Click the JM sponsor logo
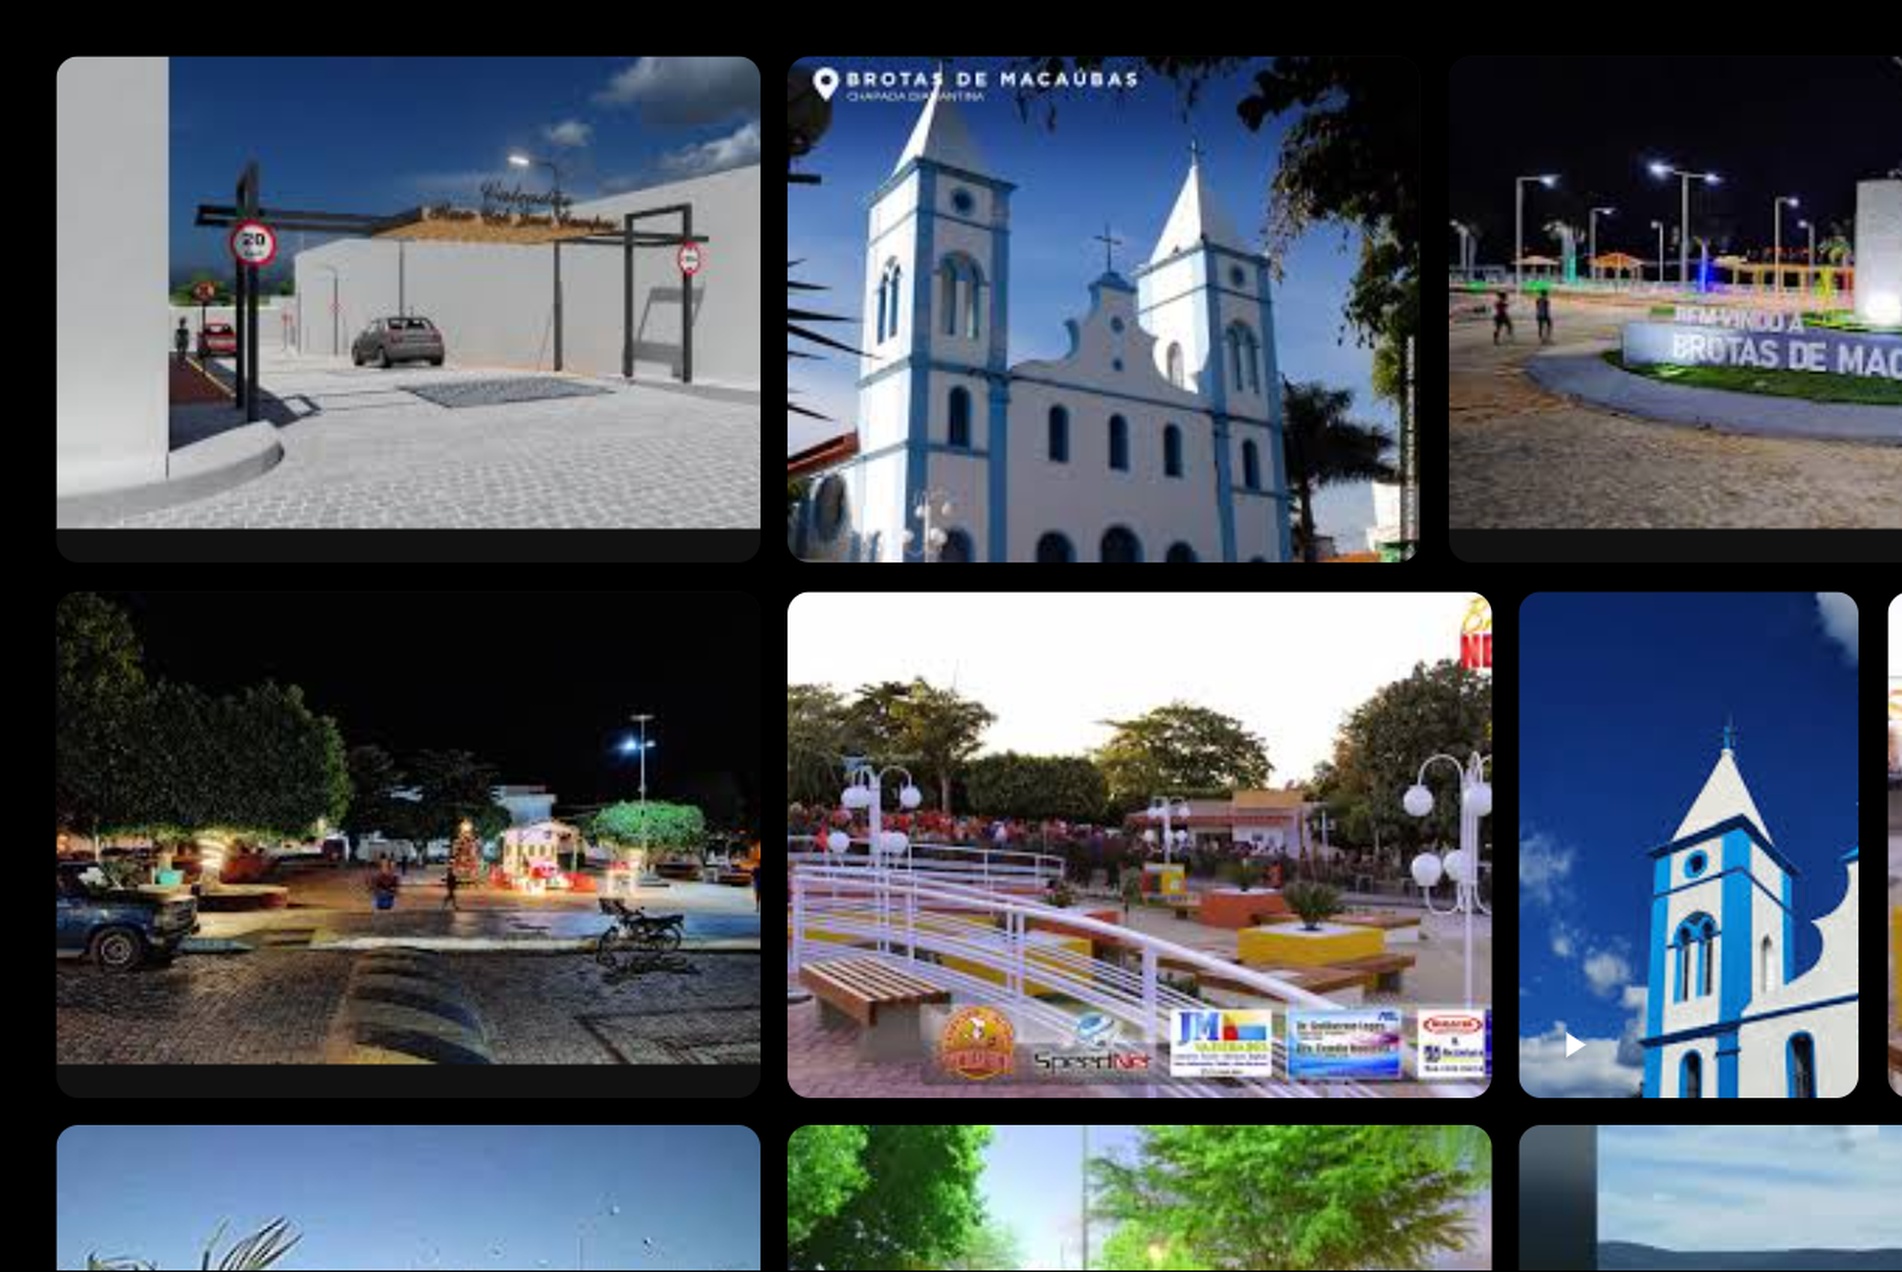The width and height of the screenshot is (1902, 1272). pos(1220,1042)
